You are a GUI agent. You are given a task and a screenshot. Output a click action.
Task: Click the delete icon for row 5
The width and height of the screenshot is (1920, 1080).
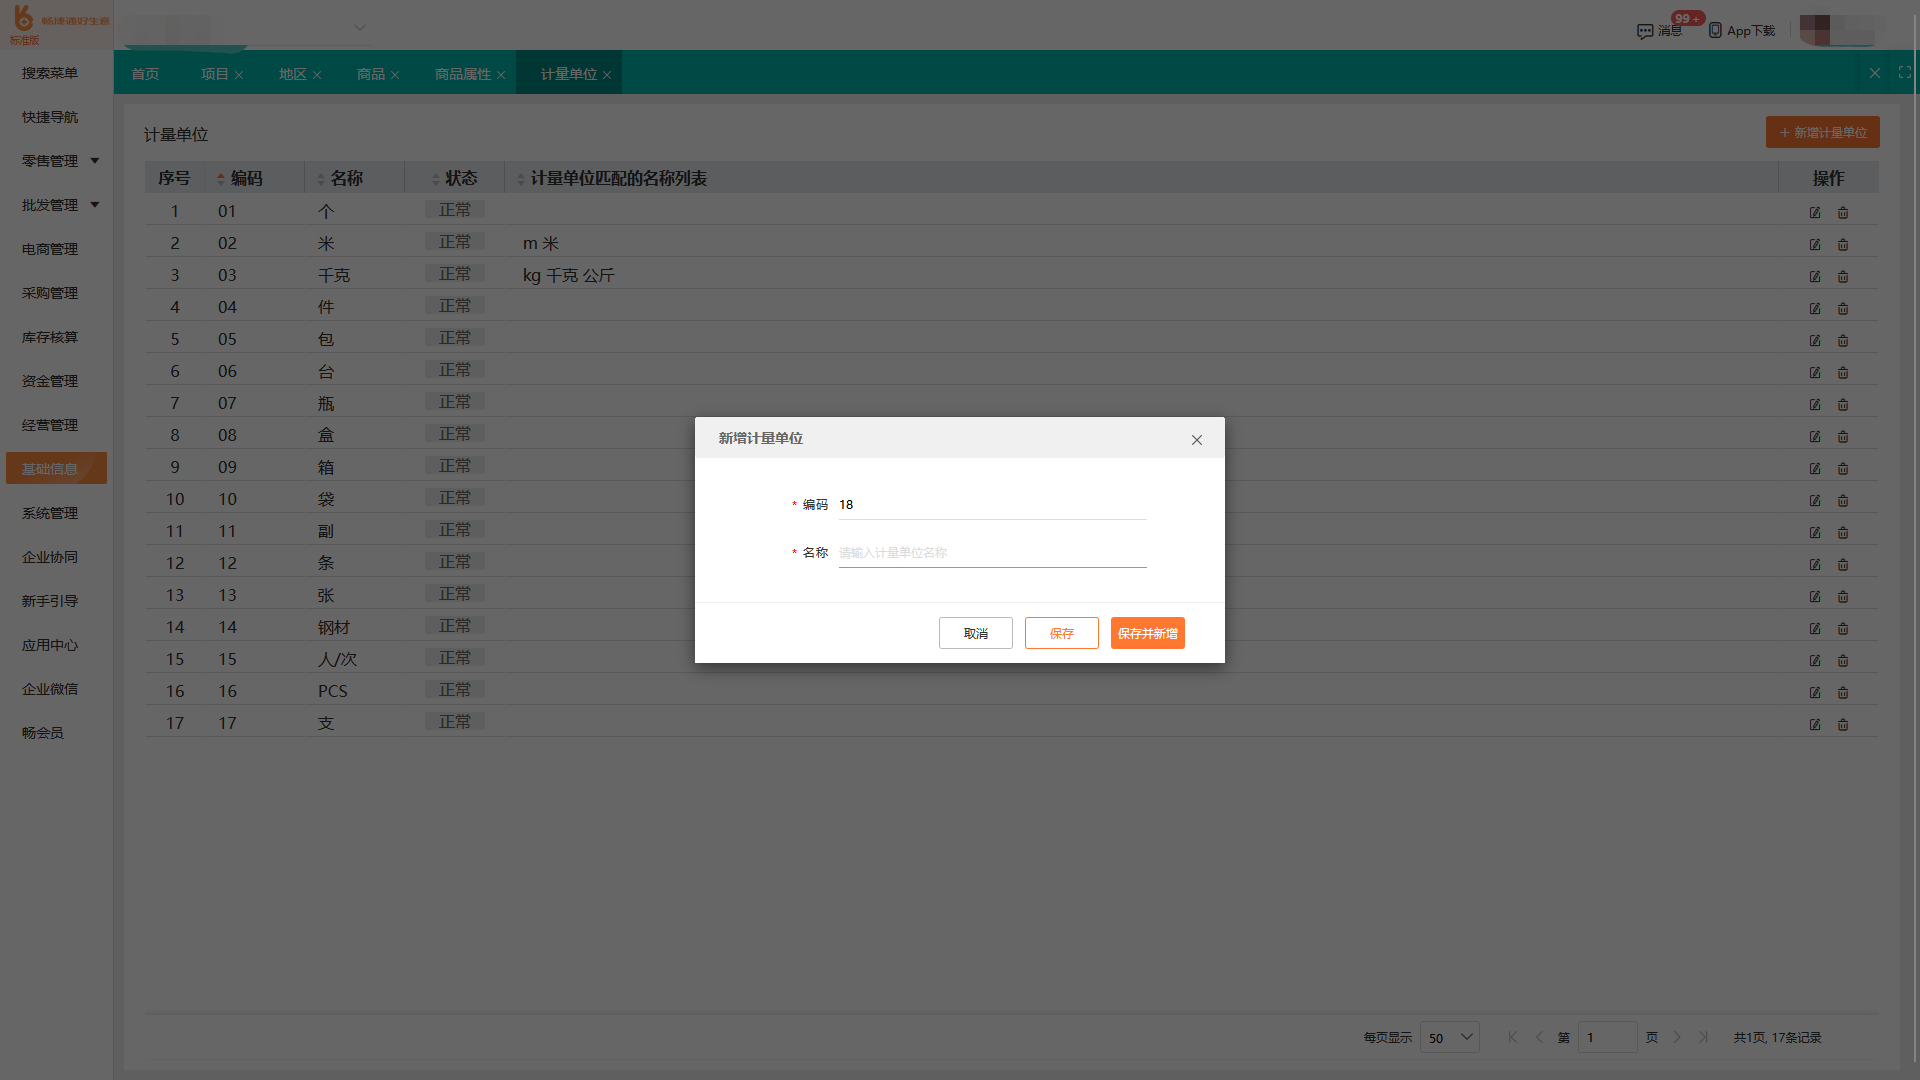coord(1844,339)
